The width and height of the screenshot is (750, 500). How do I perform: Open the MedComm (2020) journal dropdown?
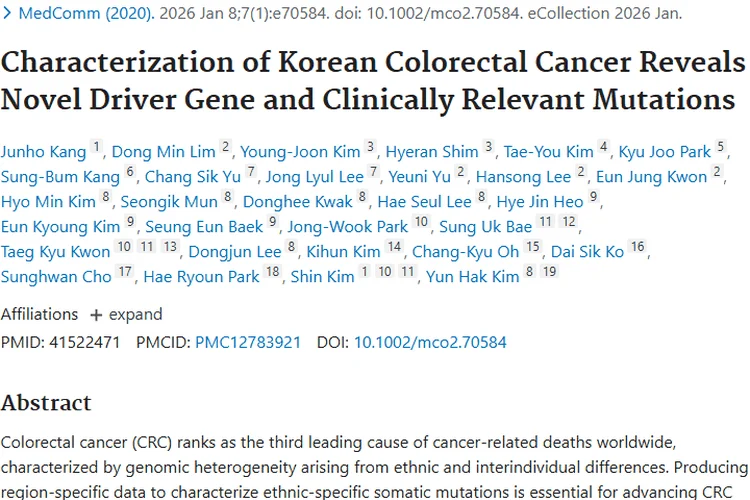(x=86, y=13)
